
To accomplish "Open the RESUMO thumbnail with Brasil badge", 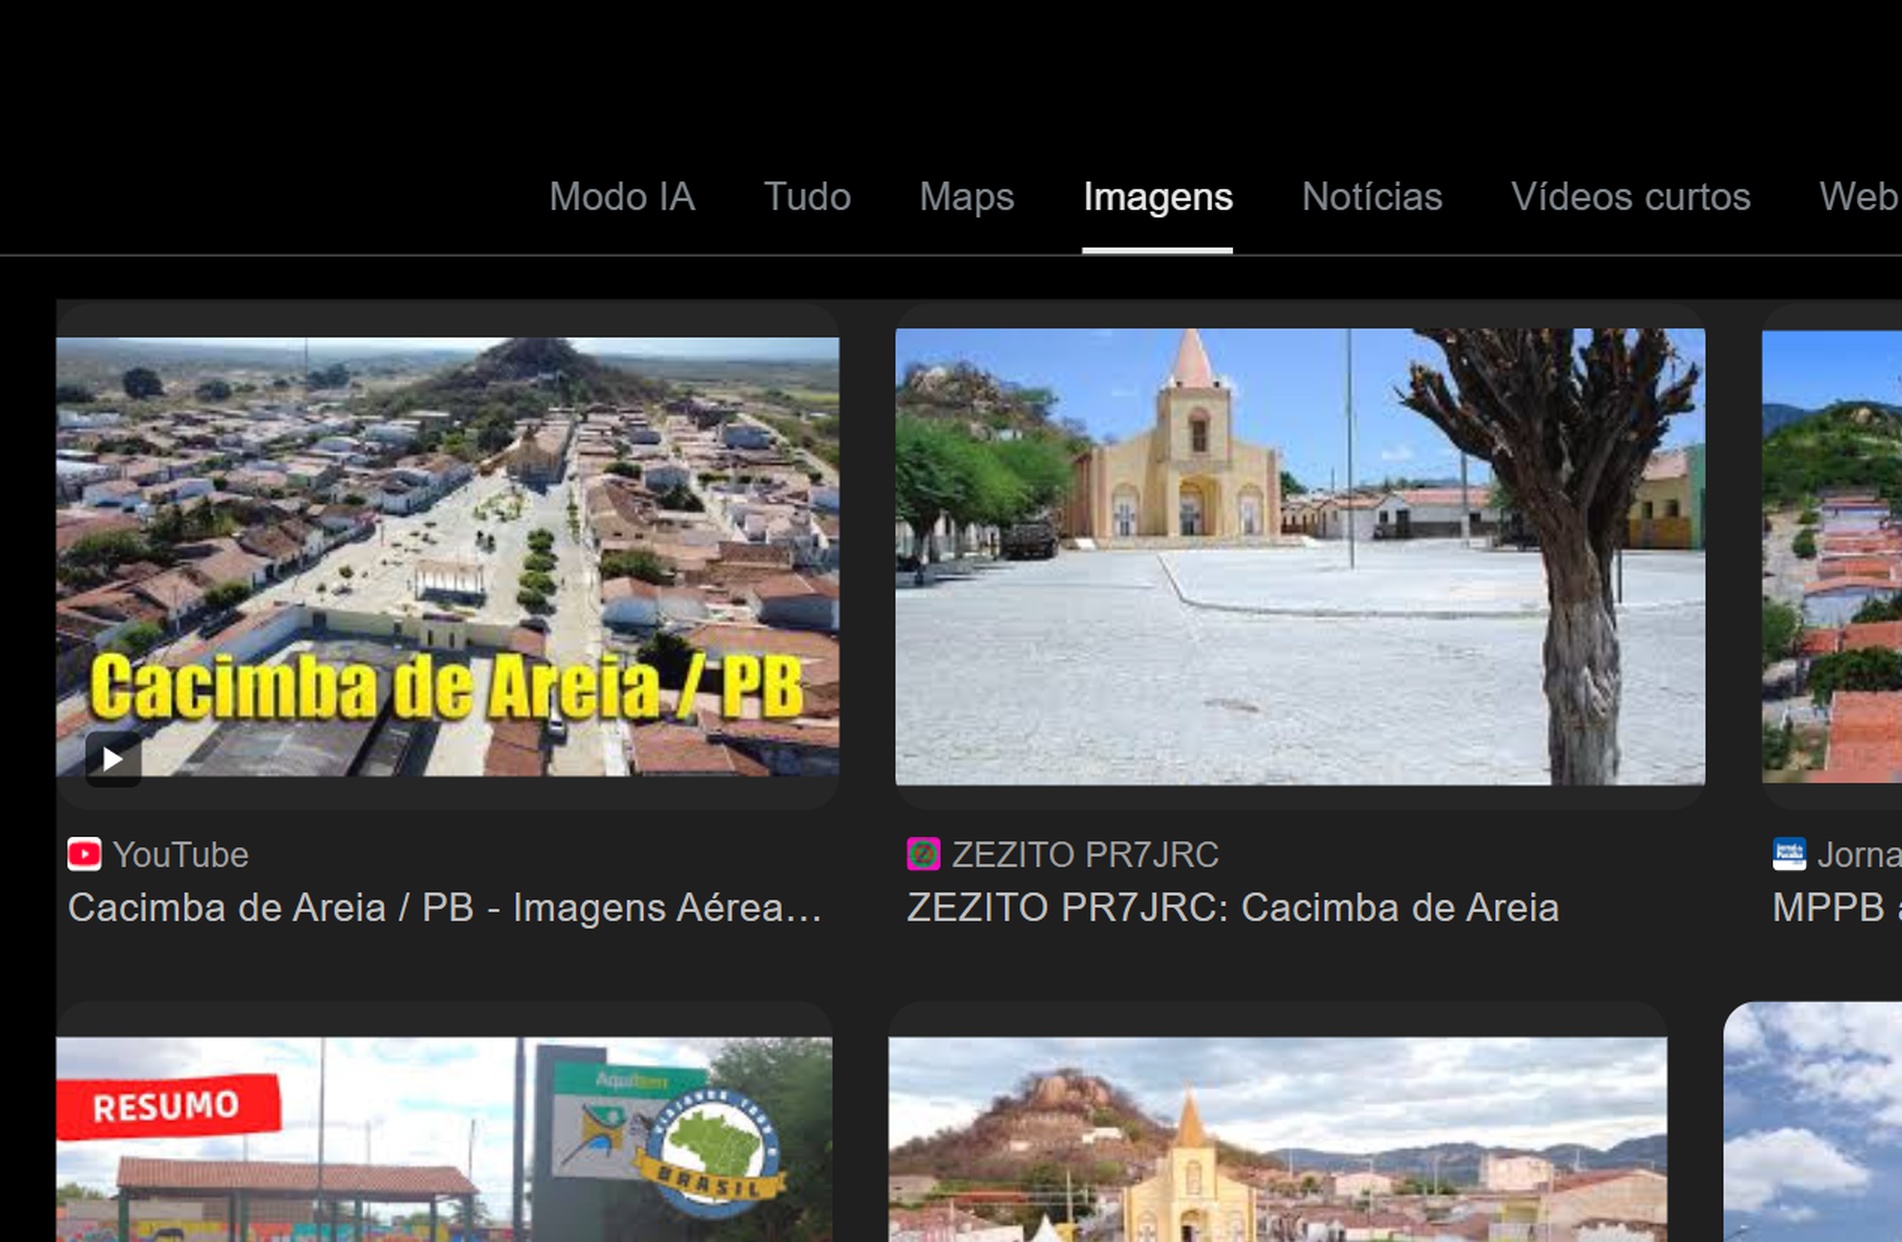I will [x=444, y=1138].
